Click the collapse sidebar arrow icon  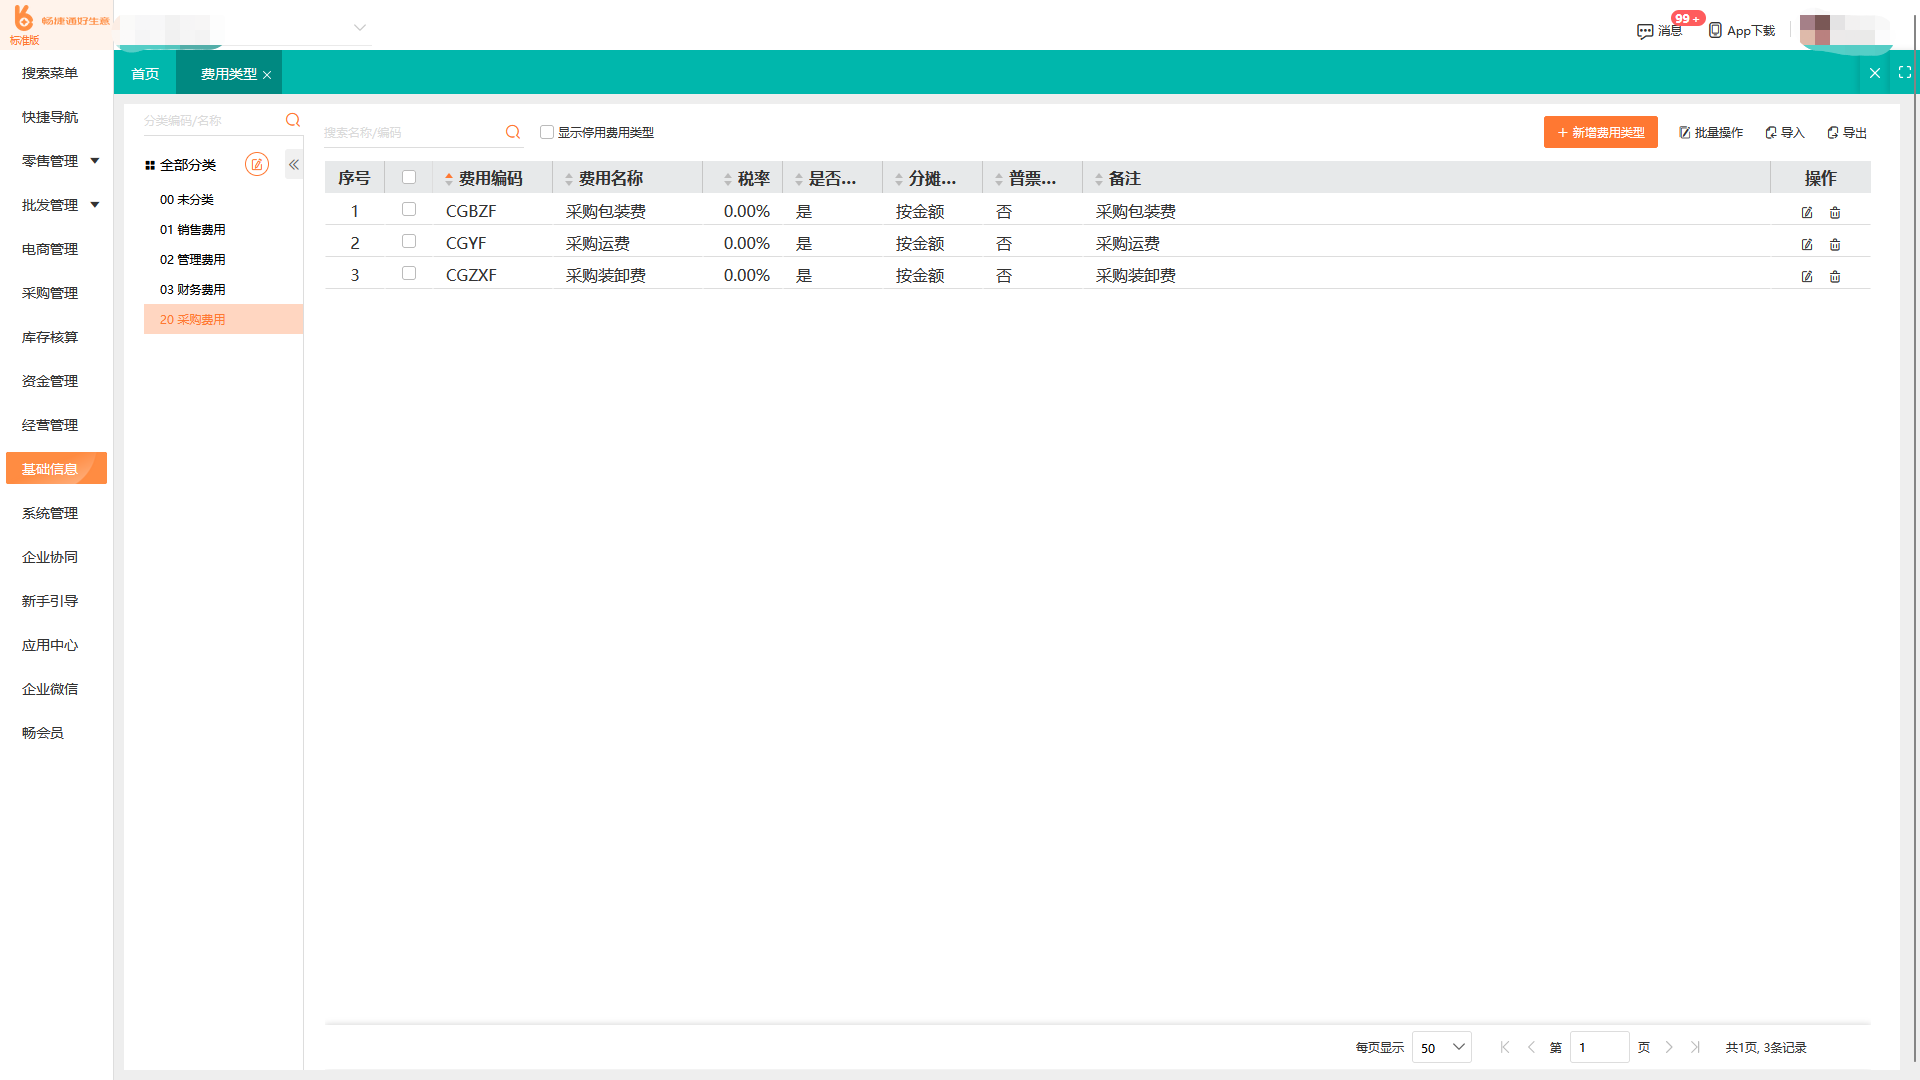294,164
